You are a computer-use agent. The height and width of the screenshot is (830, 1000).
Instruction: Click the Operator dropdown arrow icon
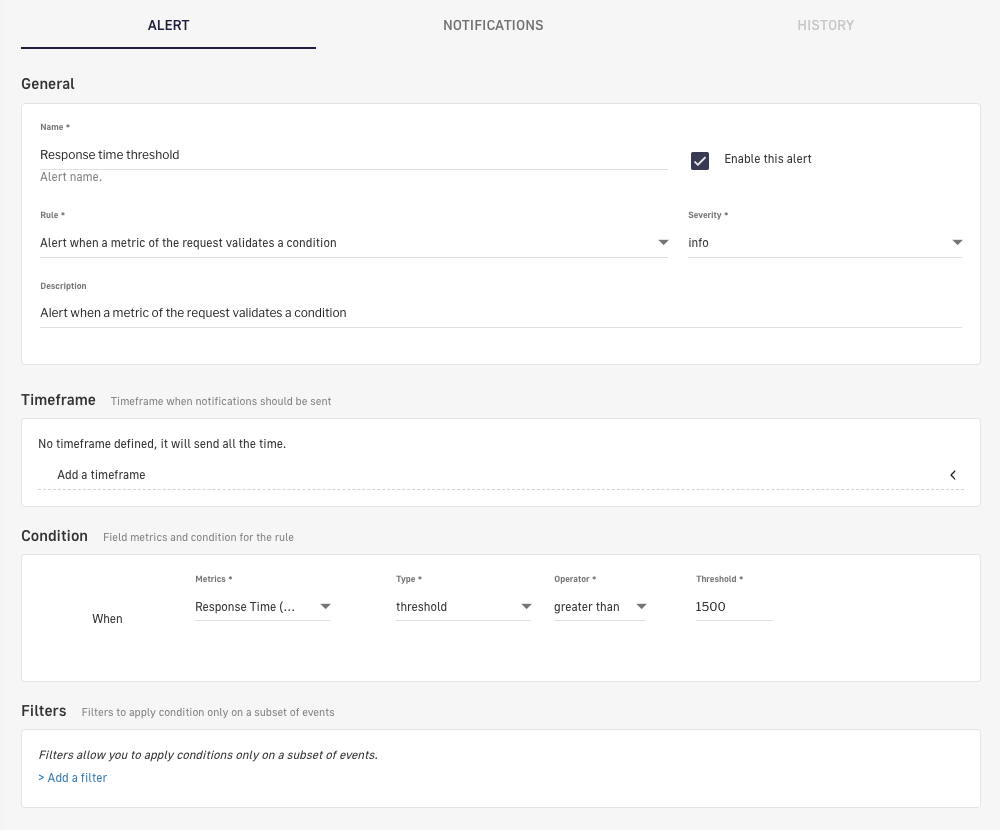[641, 607]
